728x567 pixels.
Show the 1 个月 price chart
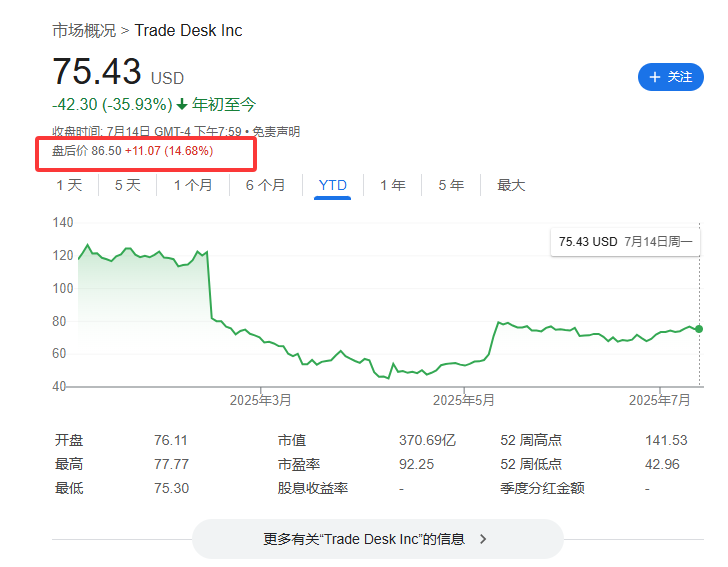click(x=193, y=185)
